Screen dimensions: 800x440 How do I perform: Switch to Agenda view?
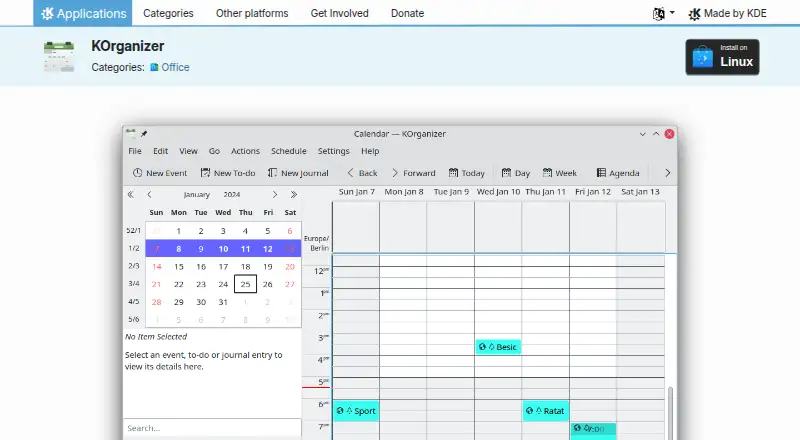tap(618, 173)
